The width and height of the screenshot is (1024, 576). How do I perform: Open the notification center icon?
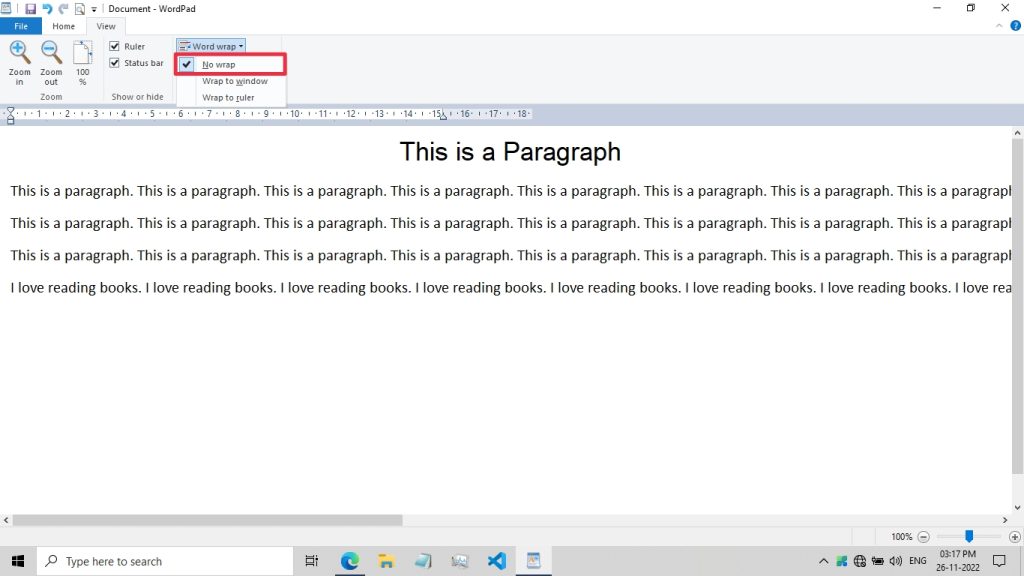[999, 561]
